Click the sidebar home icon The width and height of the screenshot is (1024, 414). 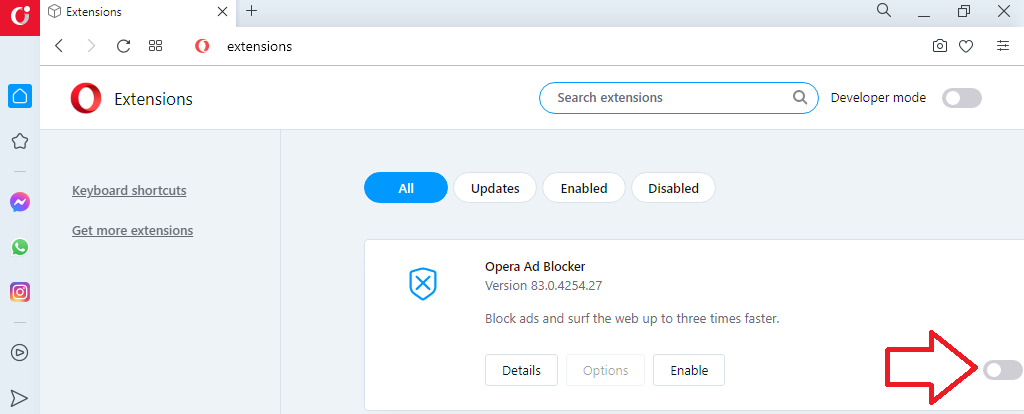20,96
